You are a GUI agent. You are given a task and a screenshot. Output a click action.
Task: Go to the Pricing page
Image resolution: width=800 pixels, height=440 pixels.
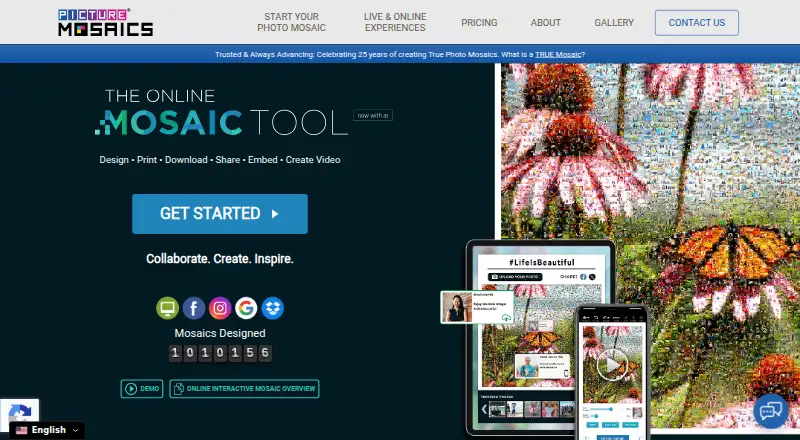[x=479, y=23]
